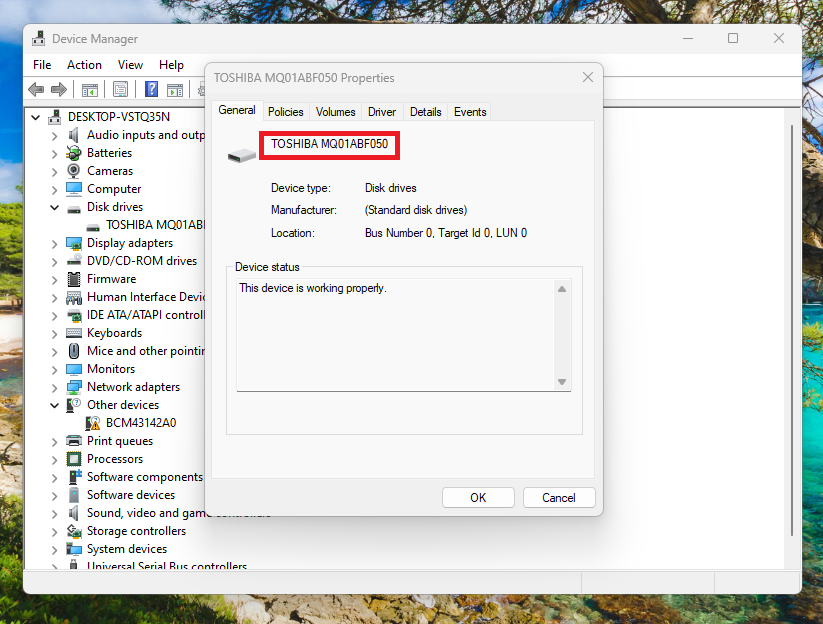Click the Back arrow toolbar icon
Screen dimensions: 823x624
pos(36,90)
